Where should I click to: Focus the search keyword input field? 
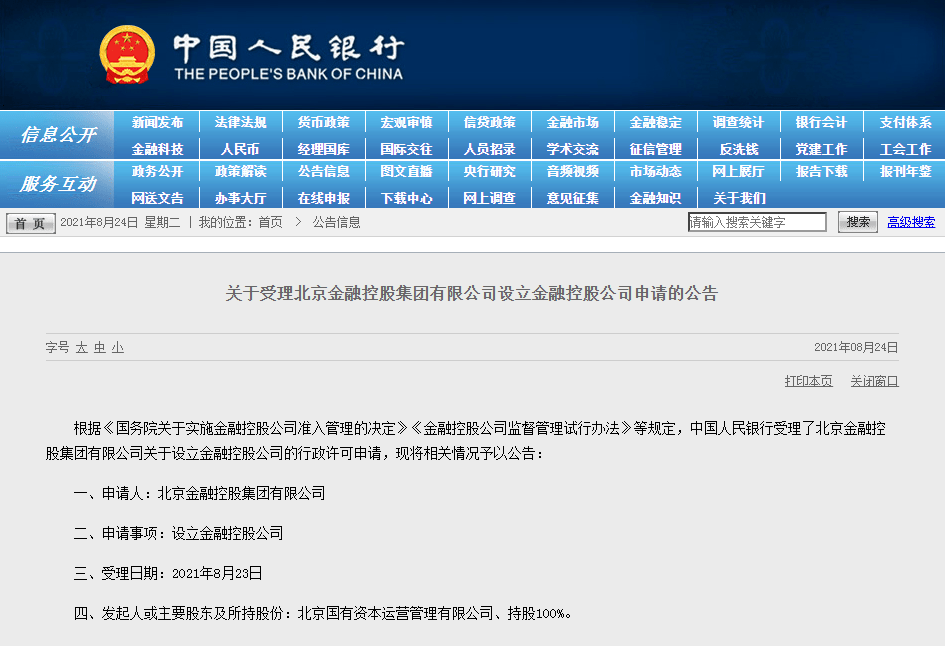point(757,222)
